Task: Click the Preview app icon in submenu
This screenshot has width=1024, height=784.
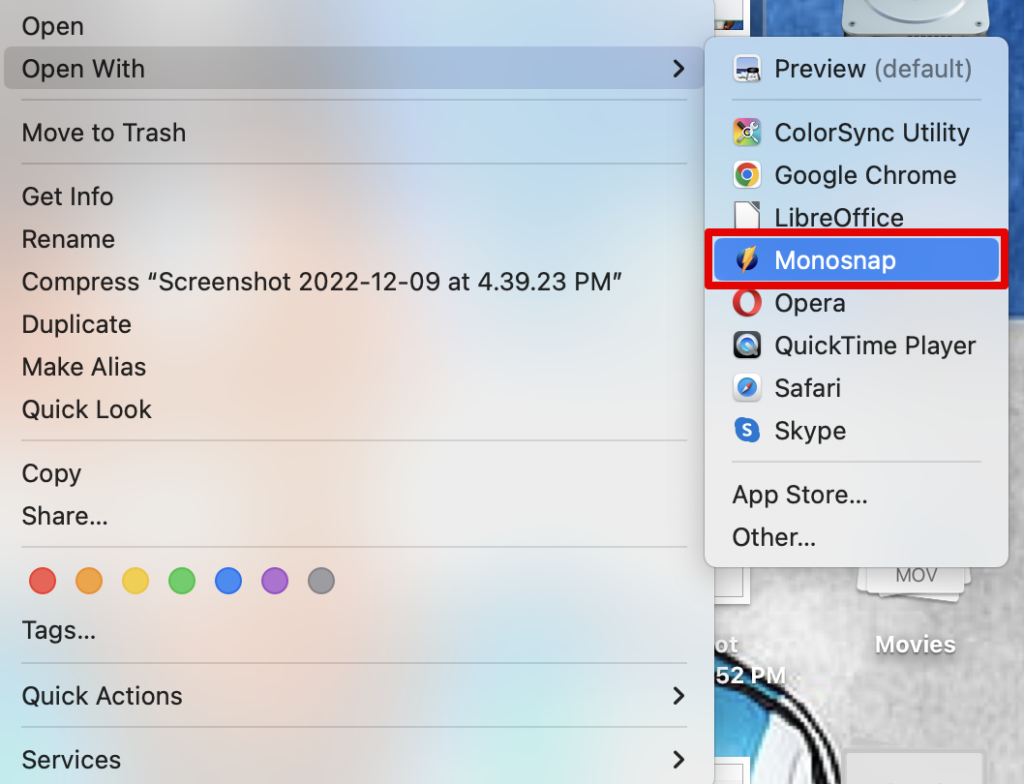Action: click(746, 69)
